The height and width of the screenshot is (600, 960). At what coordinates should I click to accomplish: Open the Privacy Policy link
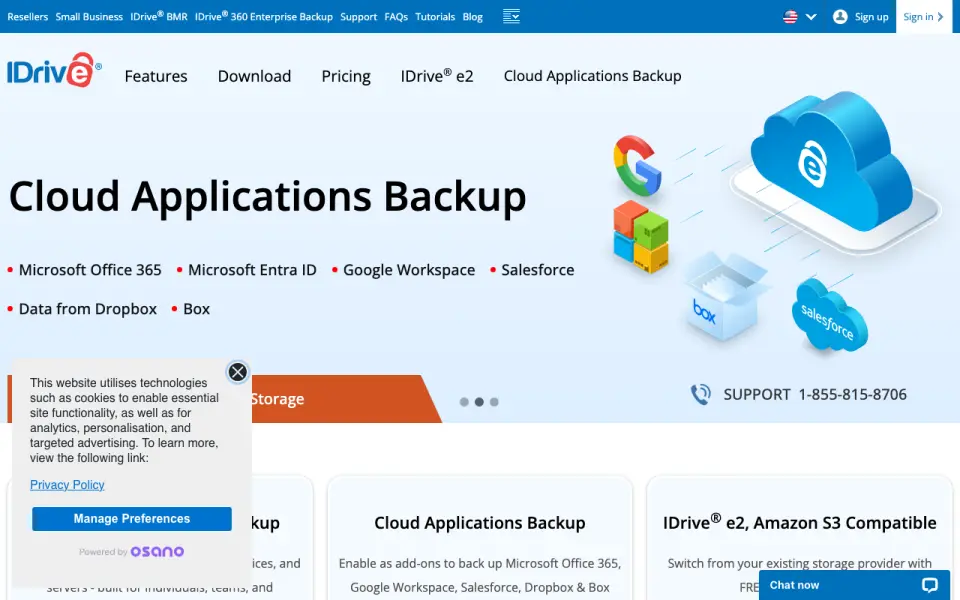(x=67, y=485)
